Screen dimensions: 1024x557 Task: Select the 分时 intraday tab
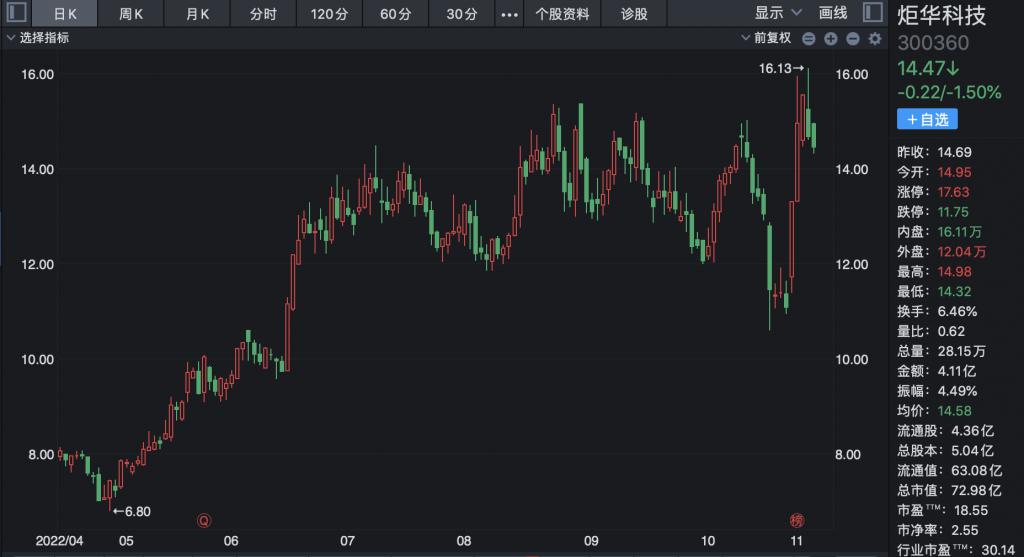[x=263, y=14]
